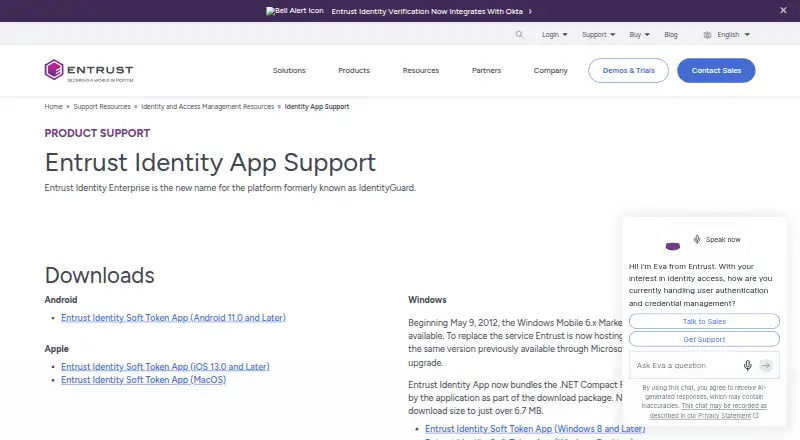Open the site search magnifier icon
The width and height of the screenshot is (800, 440).
pyautogui.click(x=519, y=35)
